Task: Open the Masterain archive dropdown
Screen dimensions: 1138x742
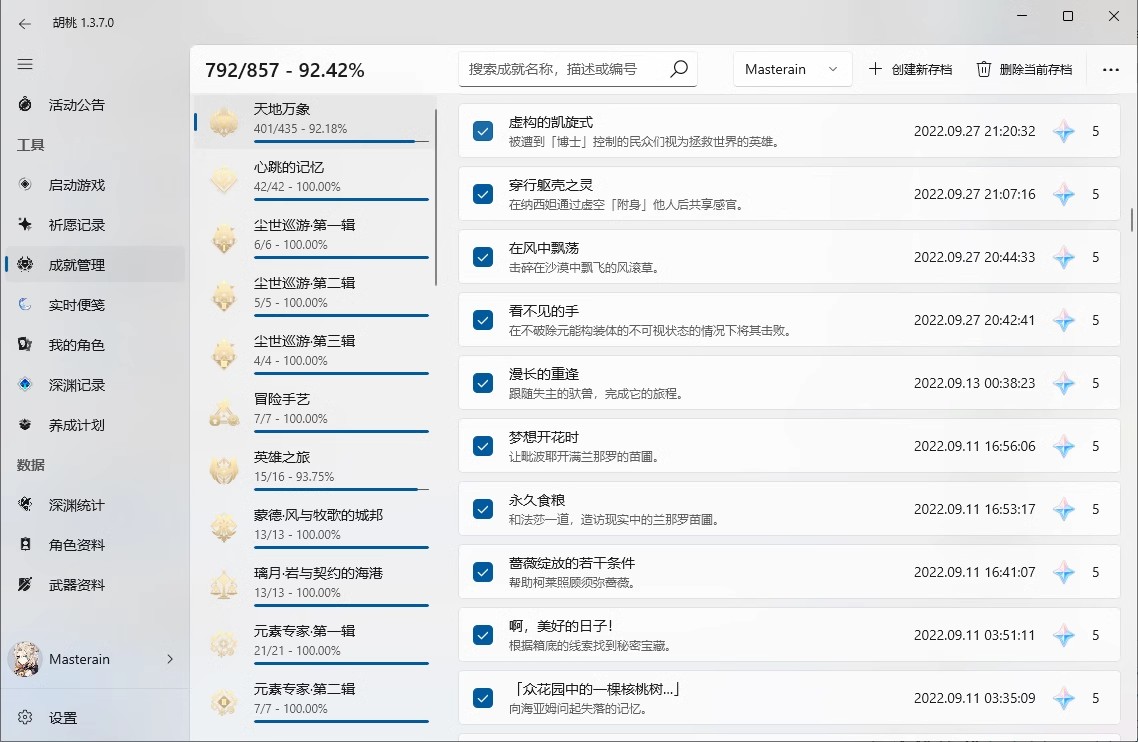Action: pyautogui.click(x=792, y=69)
